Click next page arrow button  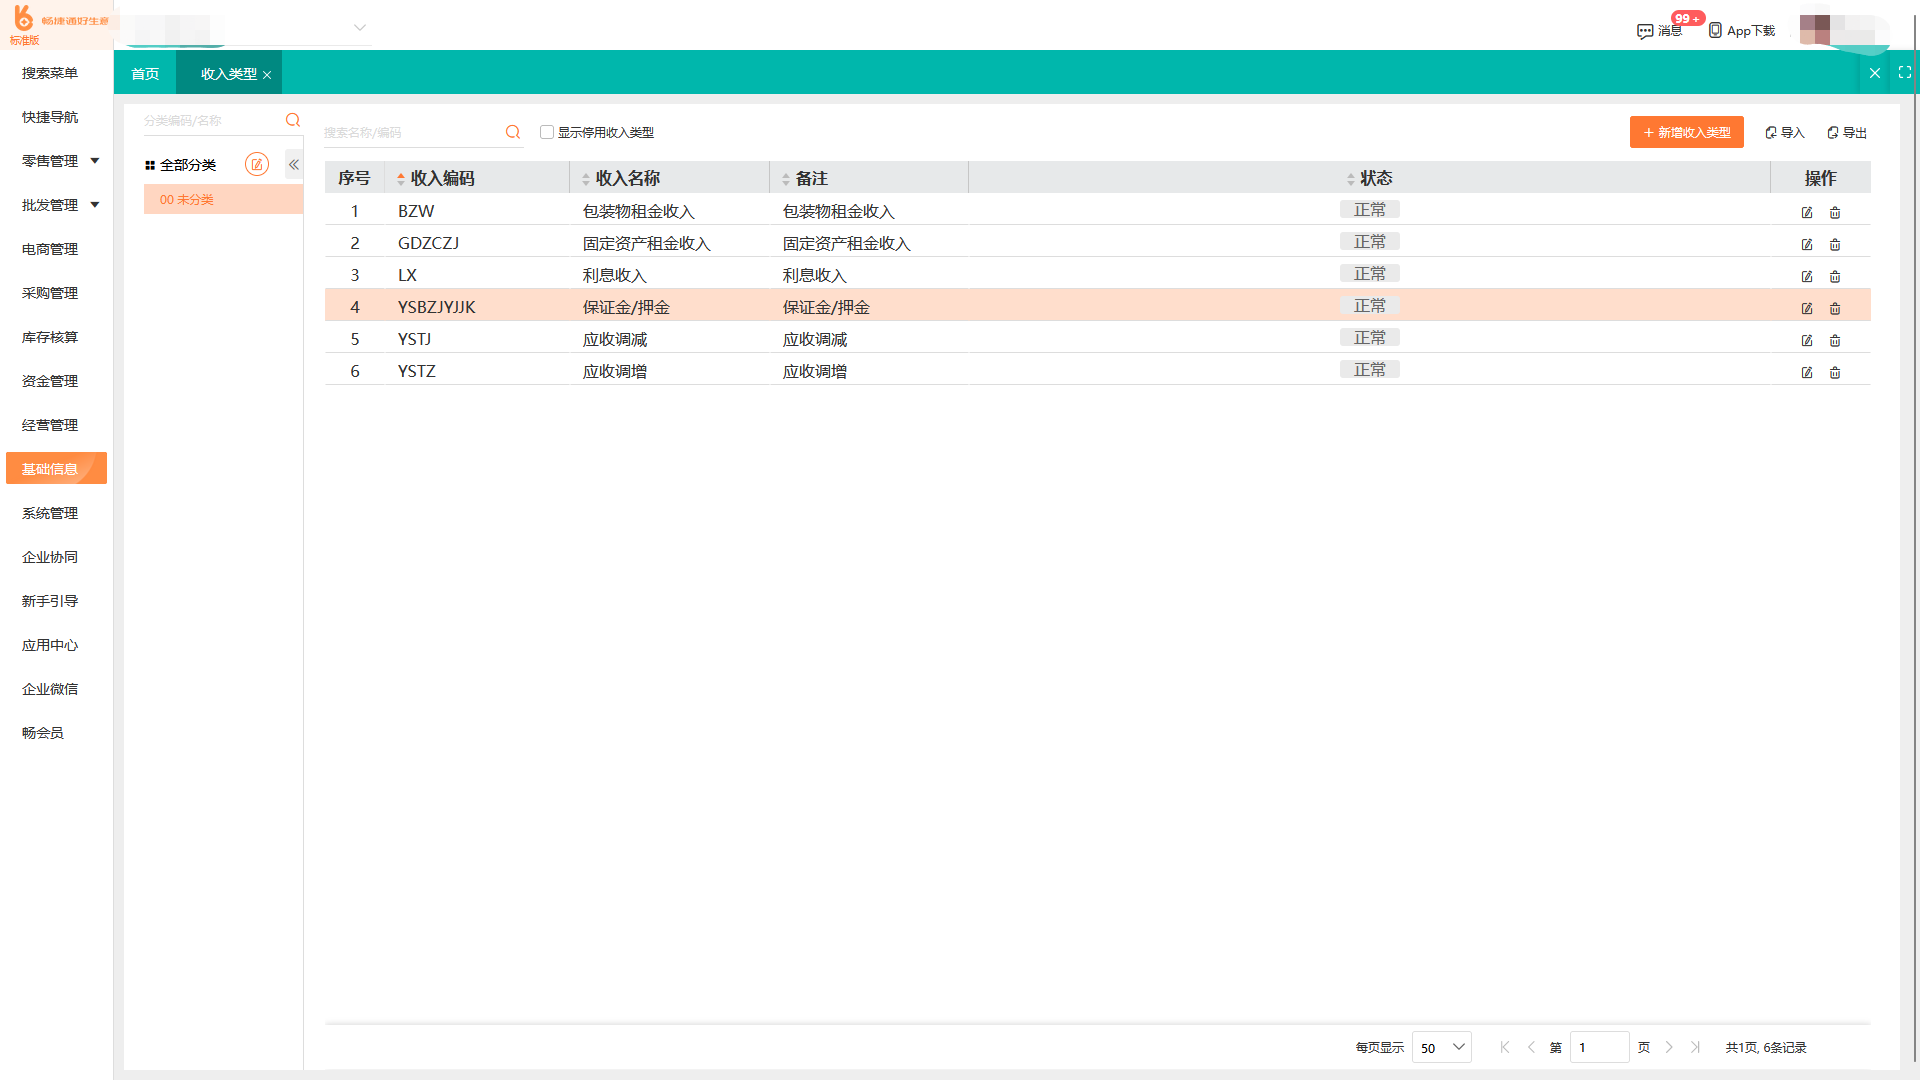1669,1047
